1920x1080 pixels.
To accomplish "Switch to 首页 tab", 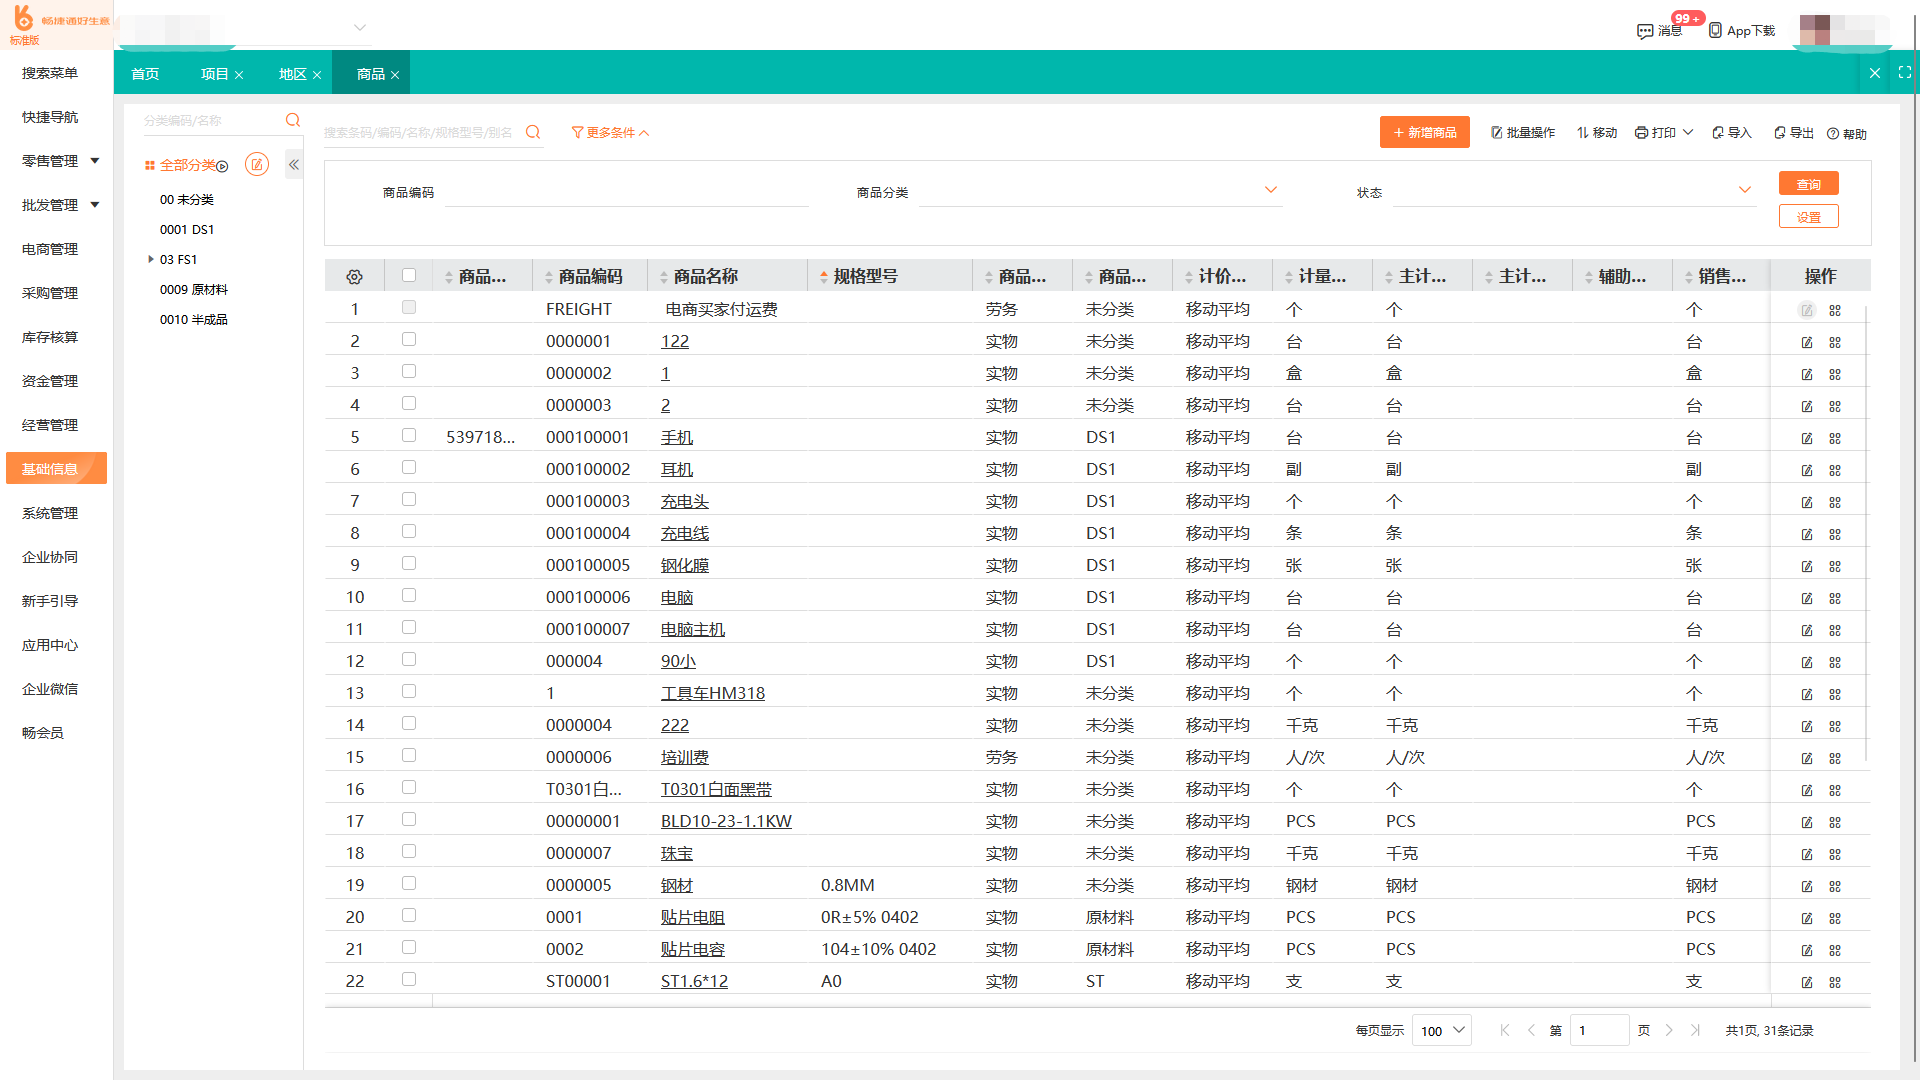I will tap(145, 74).
